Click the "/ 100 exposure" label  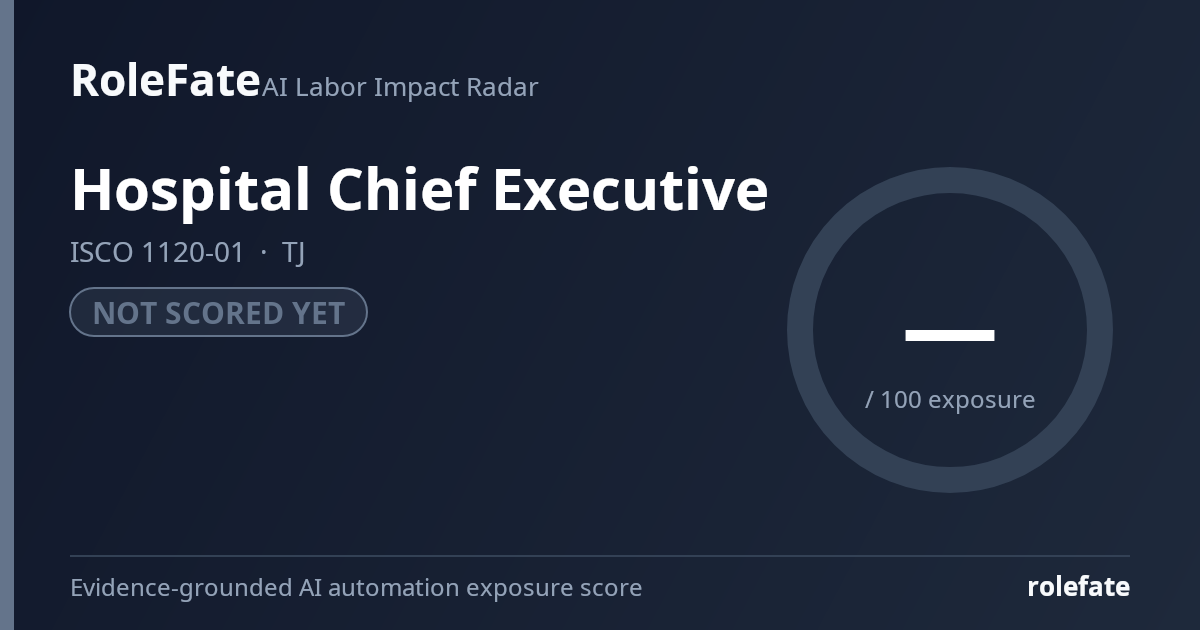[x=950, y=400]
